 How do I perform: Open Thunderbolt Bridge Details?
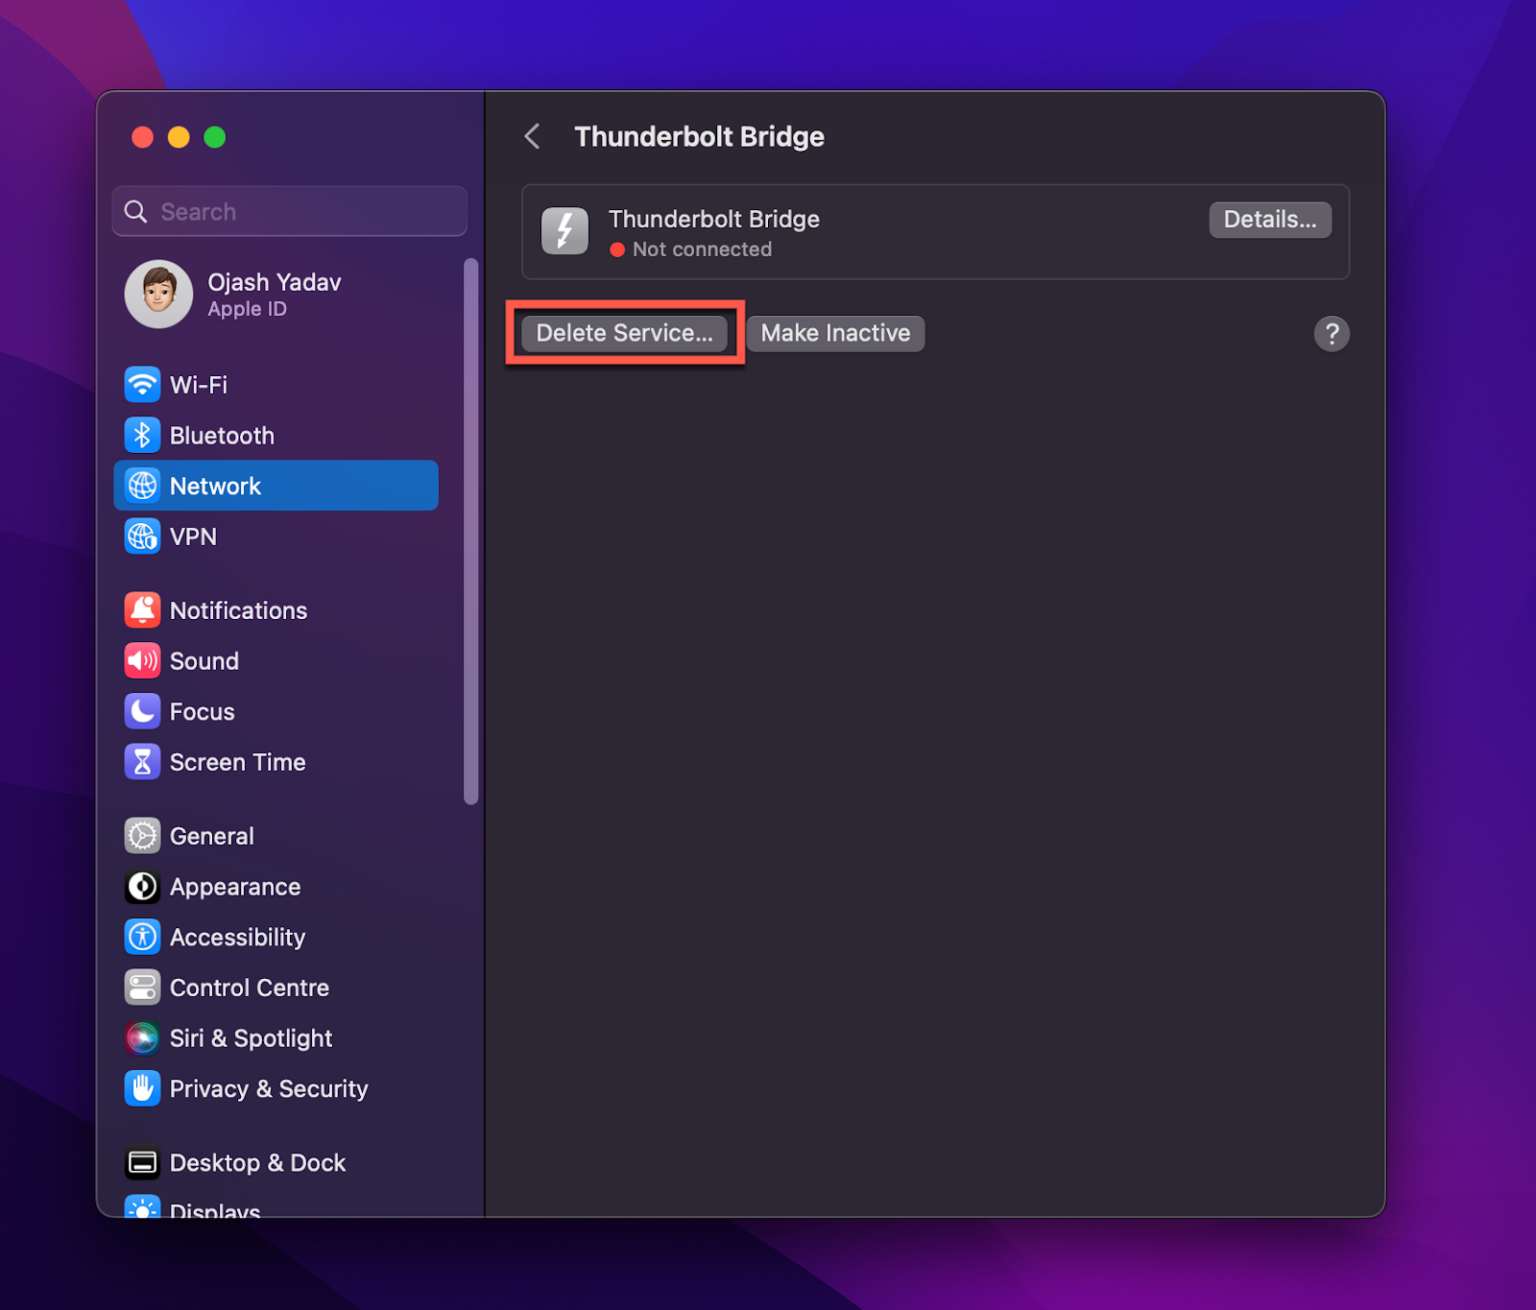[1269, 219]
